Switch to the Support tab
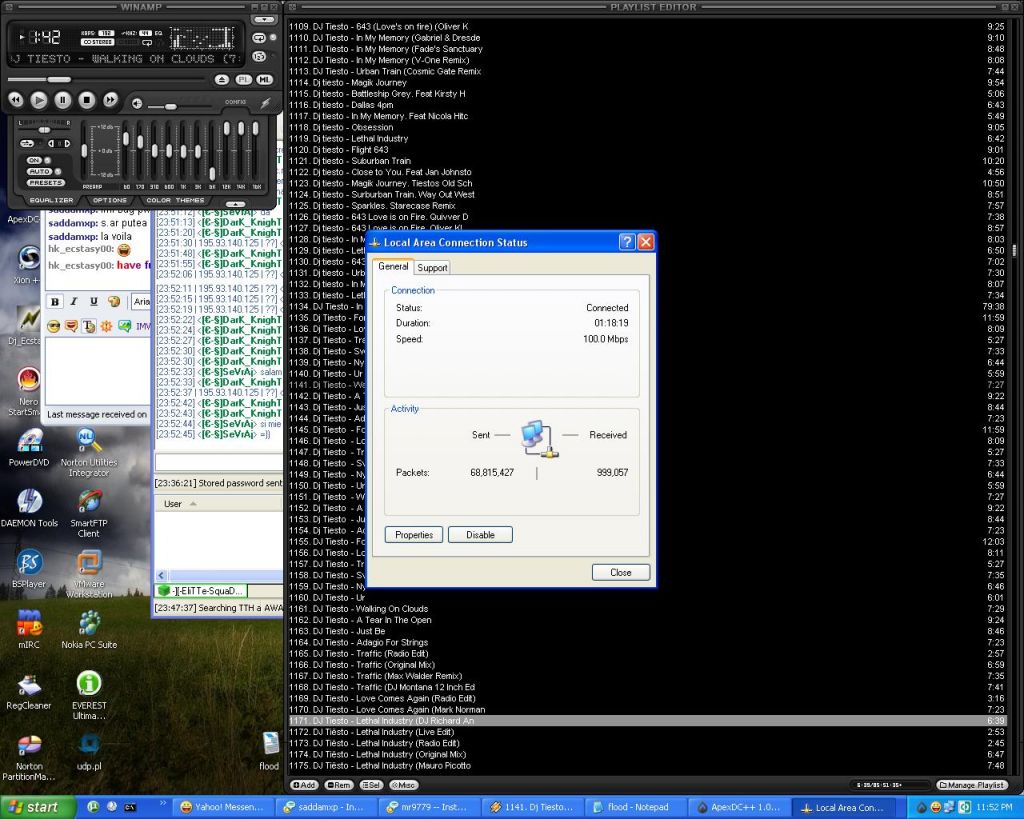1024x819 pixels. point(432,267)
